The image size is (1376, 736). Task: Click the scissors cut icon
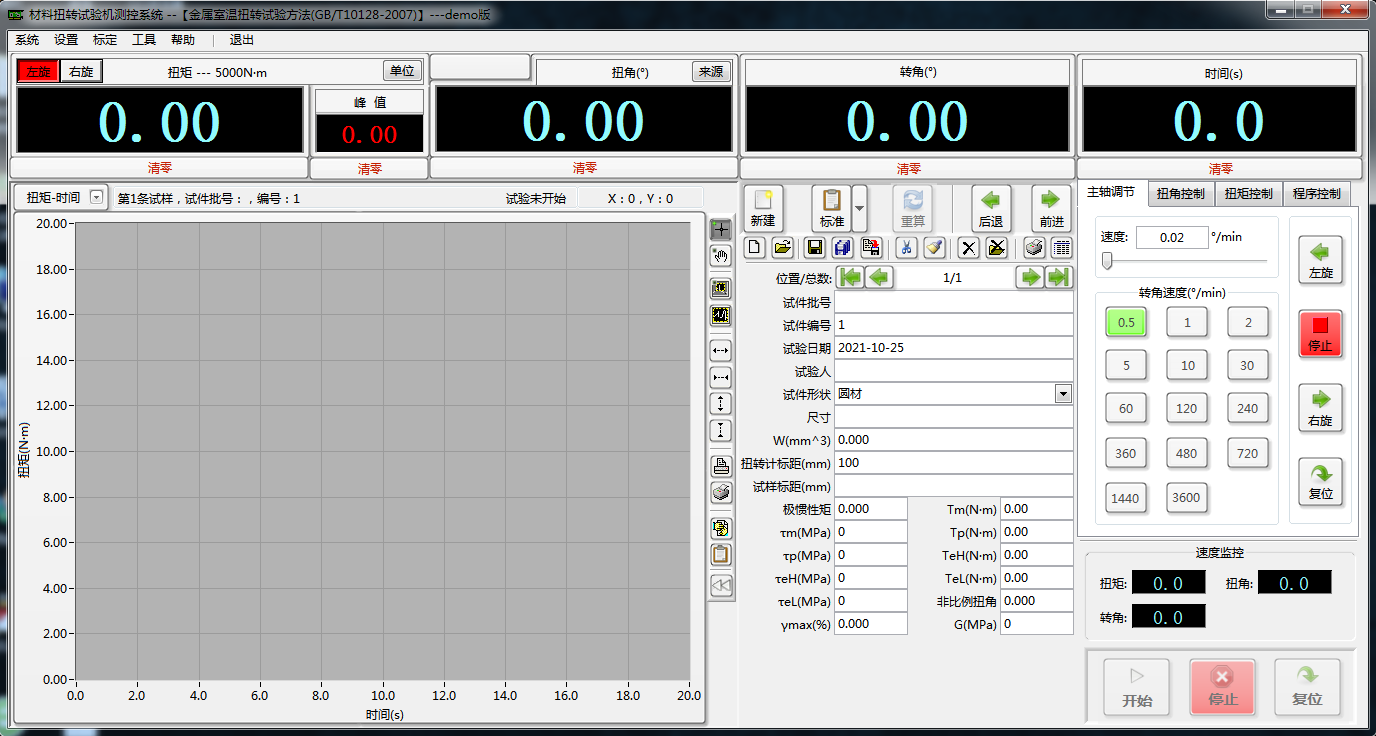[906, 248]
